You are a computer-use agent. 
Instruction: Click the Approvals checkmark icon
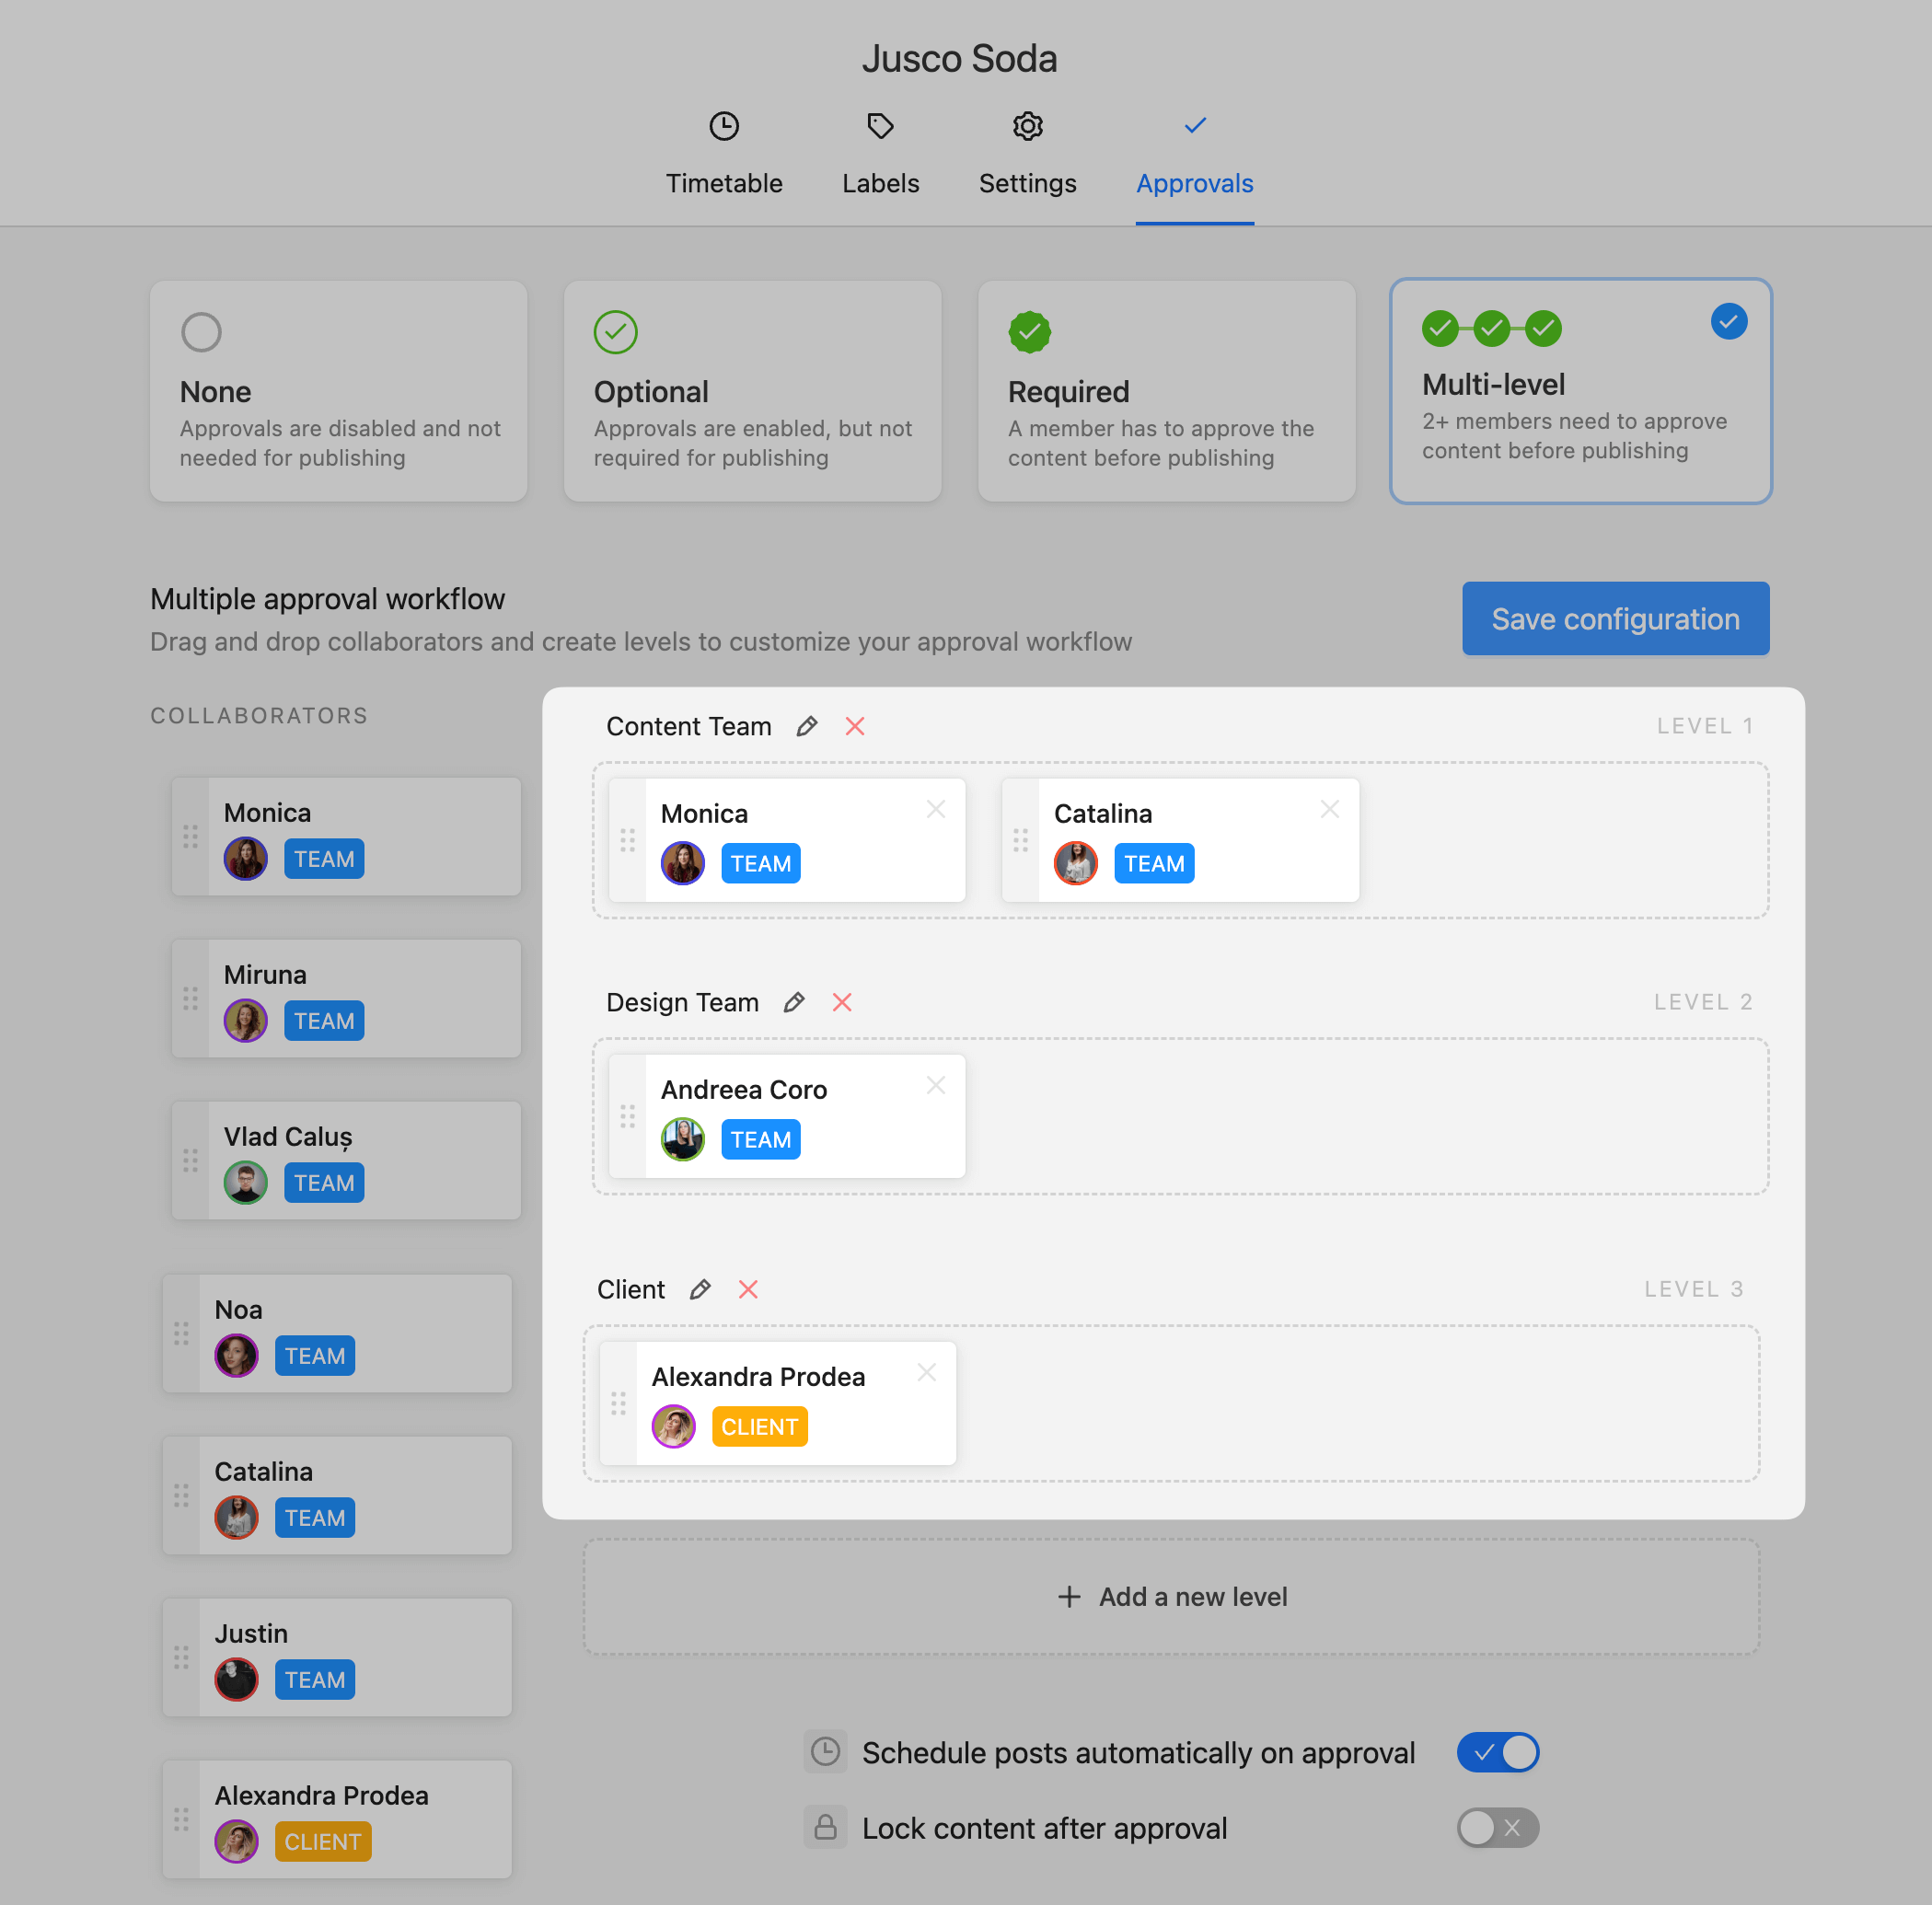click(x=1194, y=125)
